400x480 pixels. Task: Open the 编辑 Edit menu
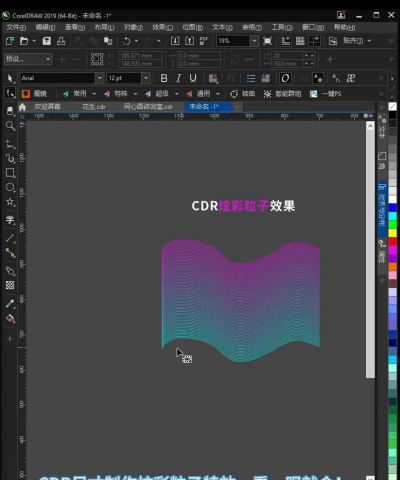(x=45, y=27)
